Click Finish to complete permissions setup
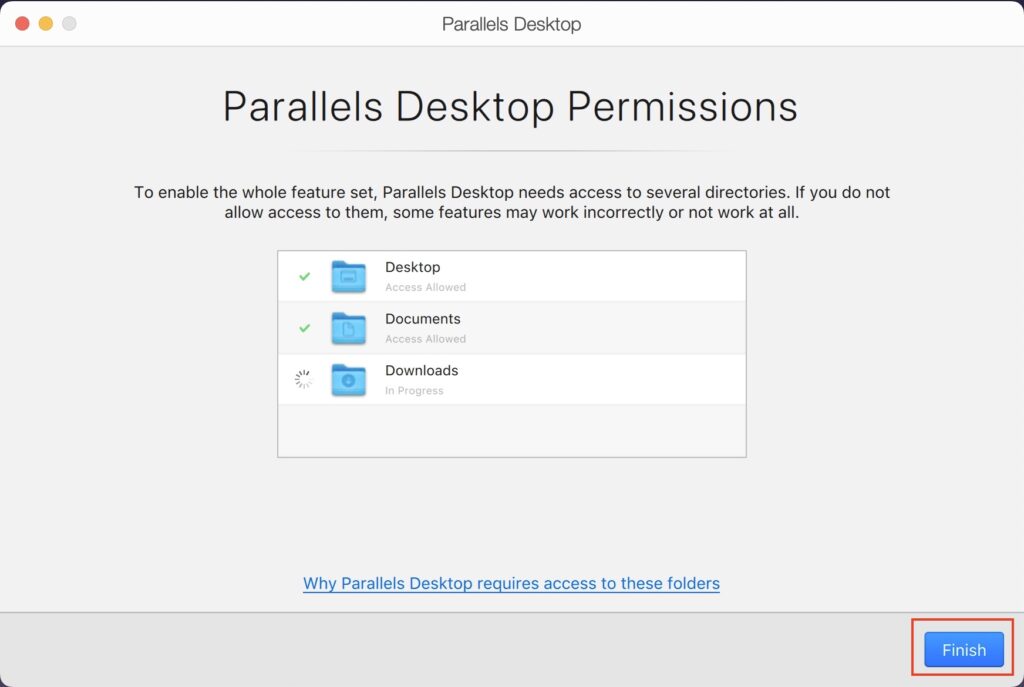Image resolution: width=1024 pixels, height=687 pixels. click(963, 649)
